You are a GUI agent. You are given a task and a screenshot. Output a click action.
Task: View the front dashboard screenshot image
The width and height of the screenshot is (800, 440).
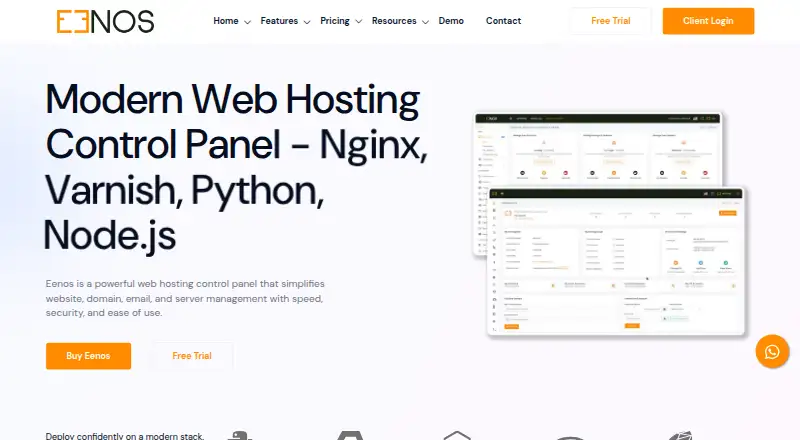pos(616,262)
